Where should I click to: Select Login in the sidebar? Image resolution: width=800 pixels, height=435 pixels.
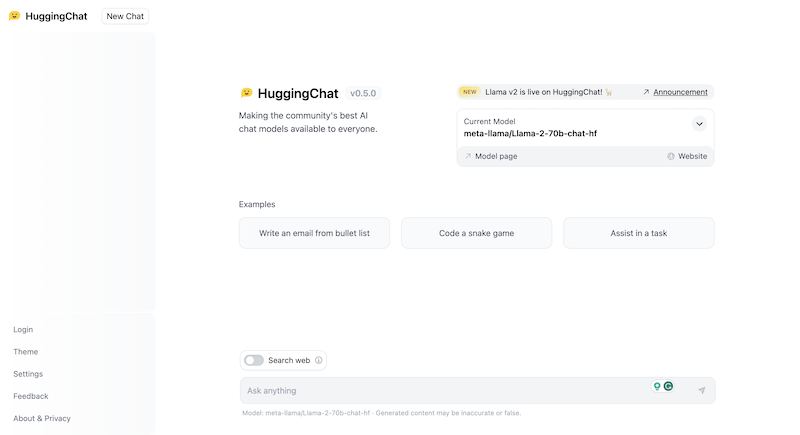[x=23, y=329]
